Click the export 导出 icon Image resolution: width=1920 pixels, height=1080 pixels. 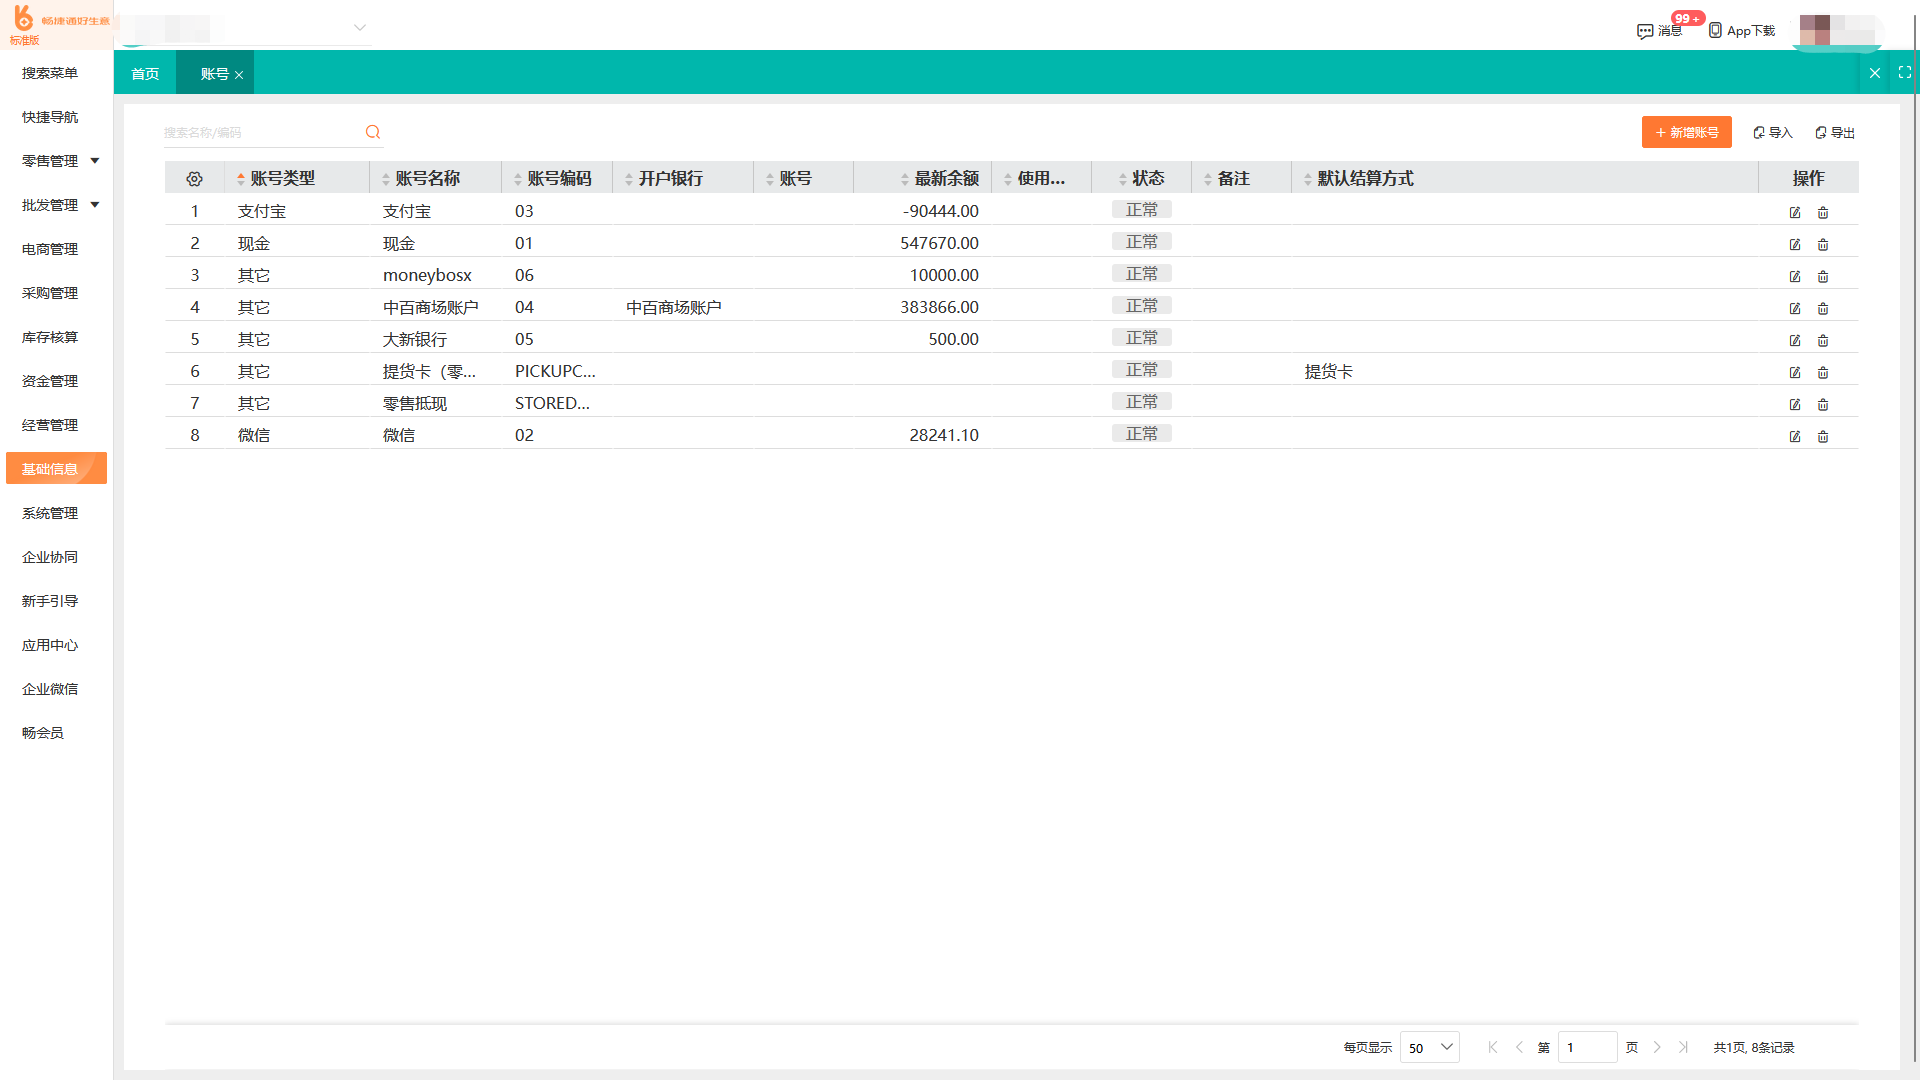point(1834,132)
